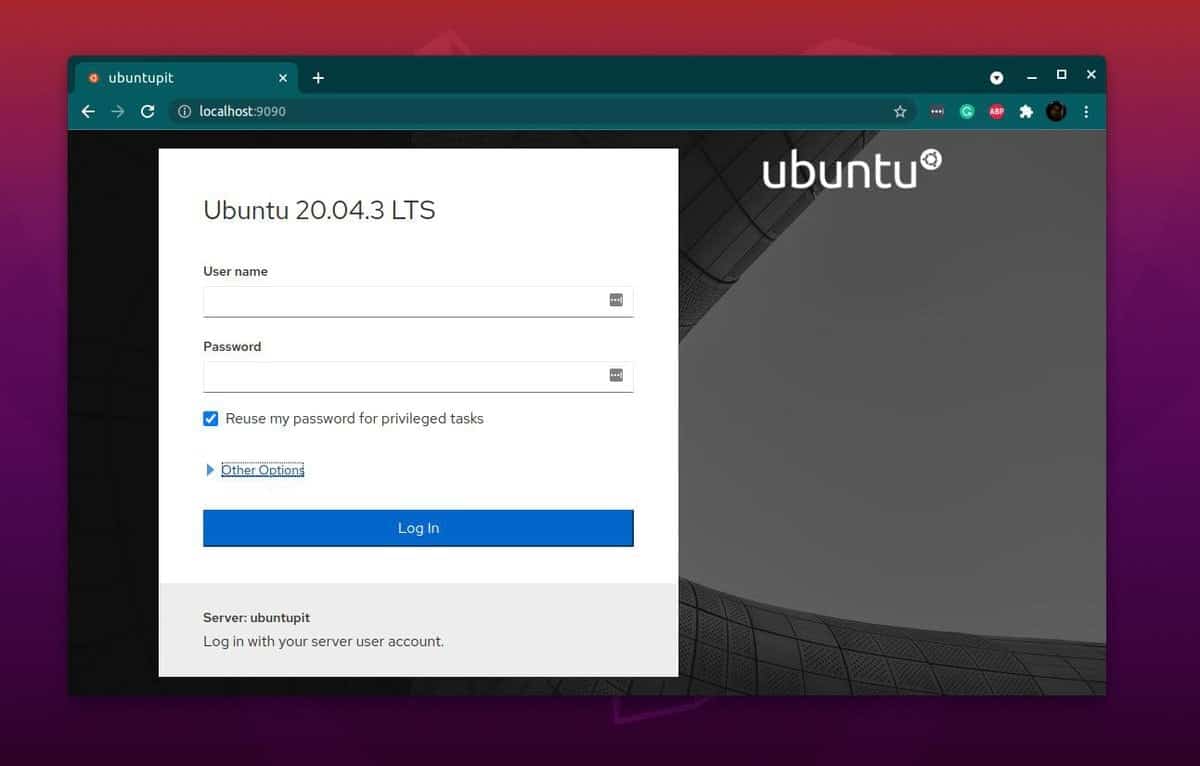This screenshot has width=1200, height=766.
Task: Click password manager icon in Password field
Action: point(616,375)
